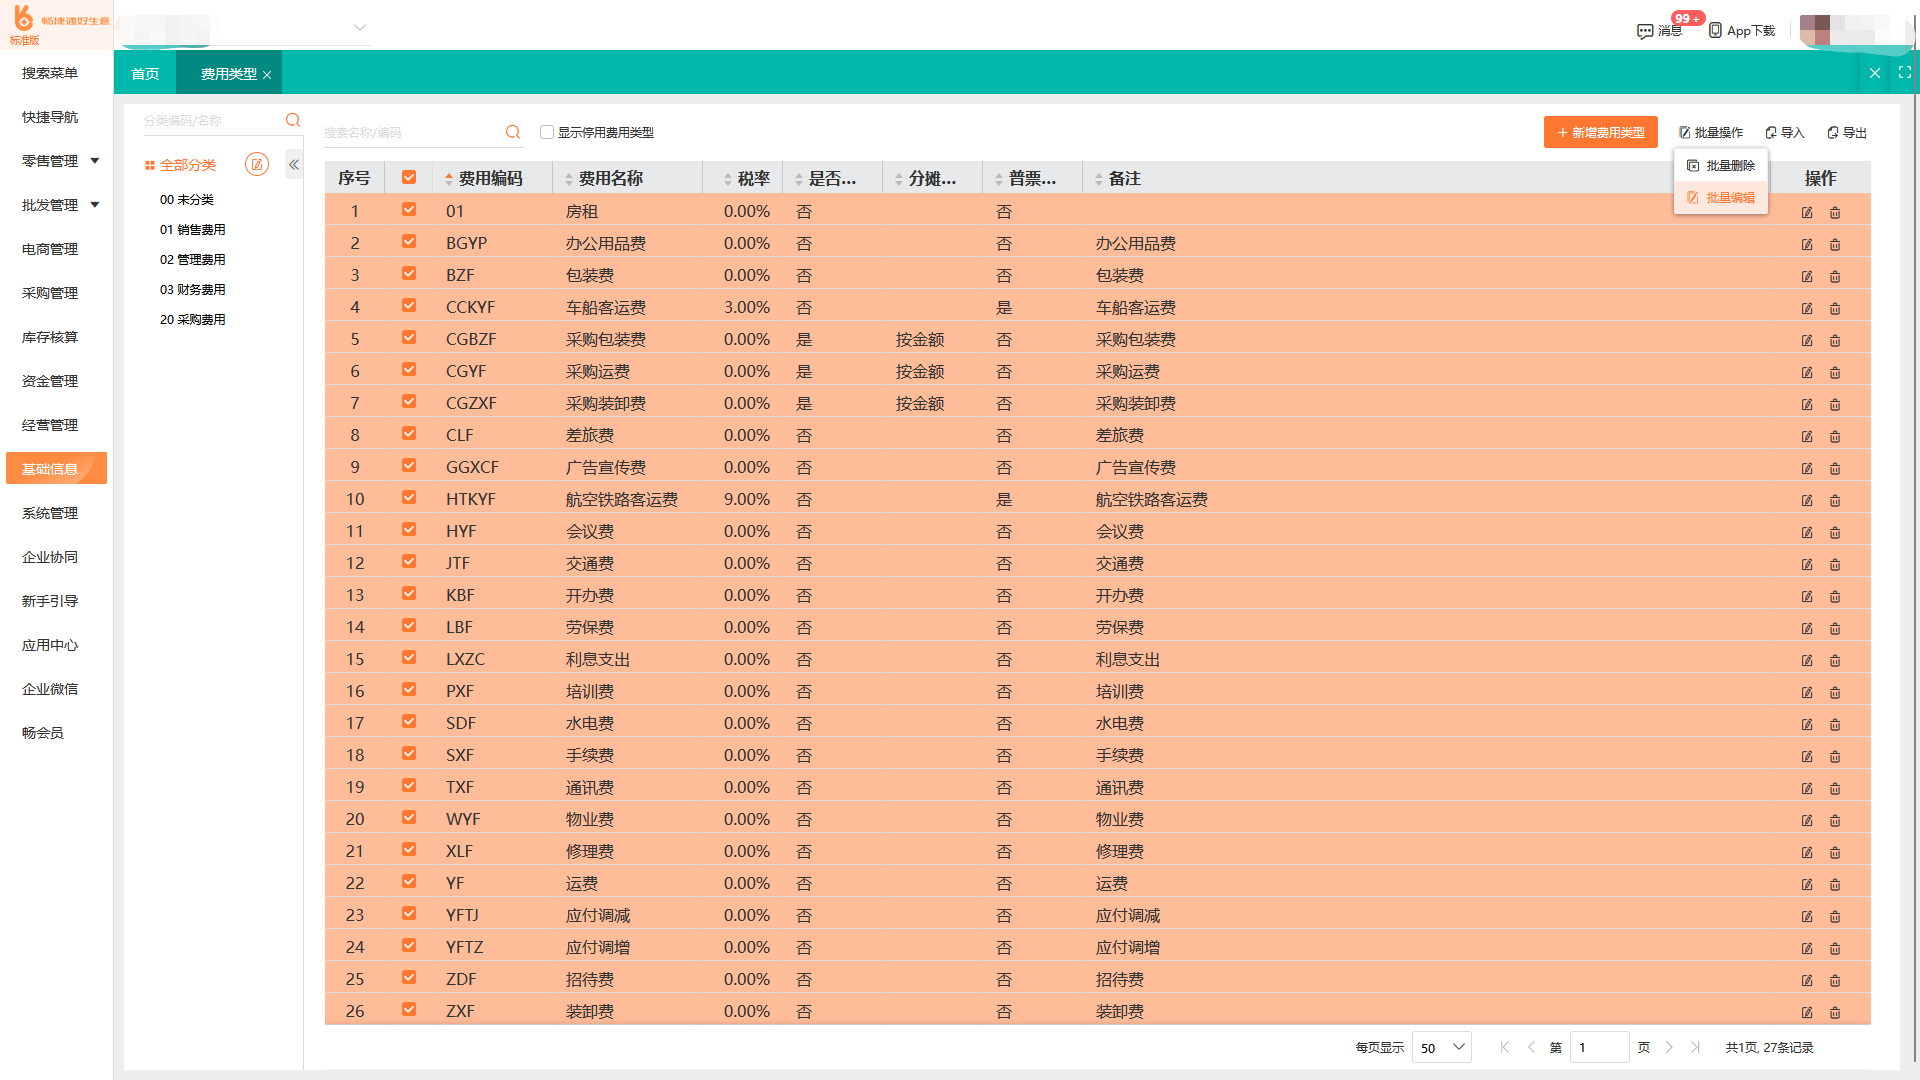Screen dimensions: 1920x1080
Task: Click 新增费用类型 button
Action: 1598,131
